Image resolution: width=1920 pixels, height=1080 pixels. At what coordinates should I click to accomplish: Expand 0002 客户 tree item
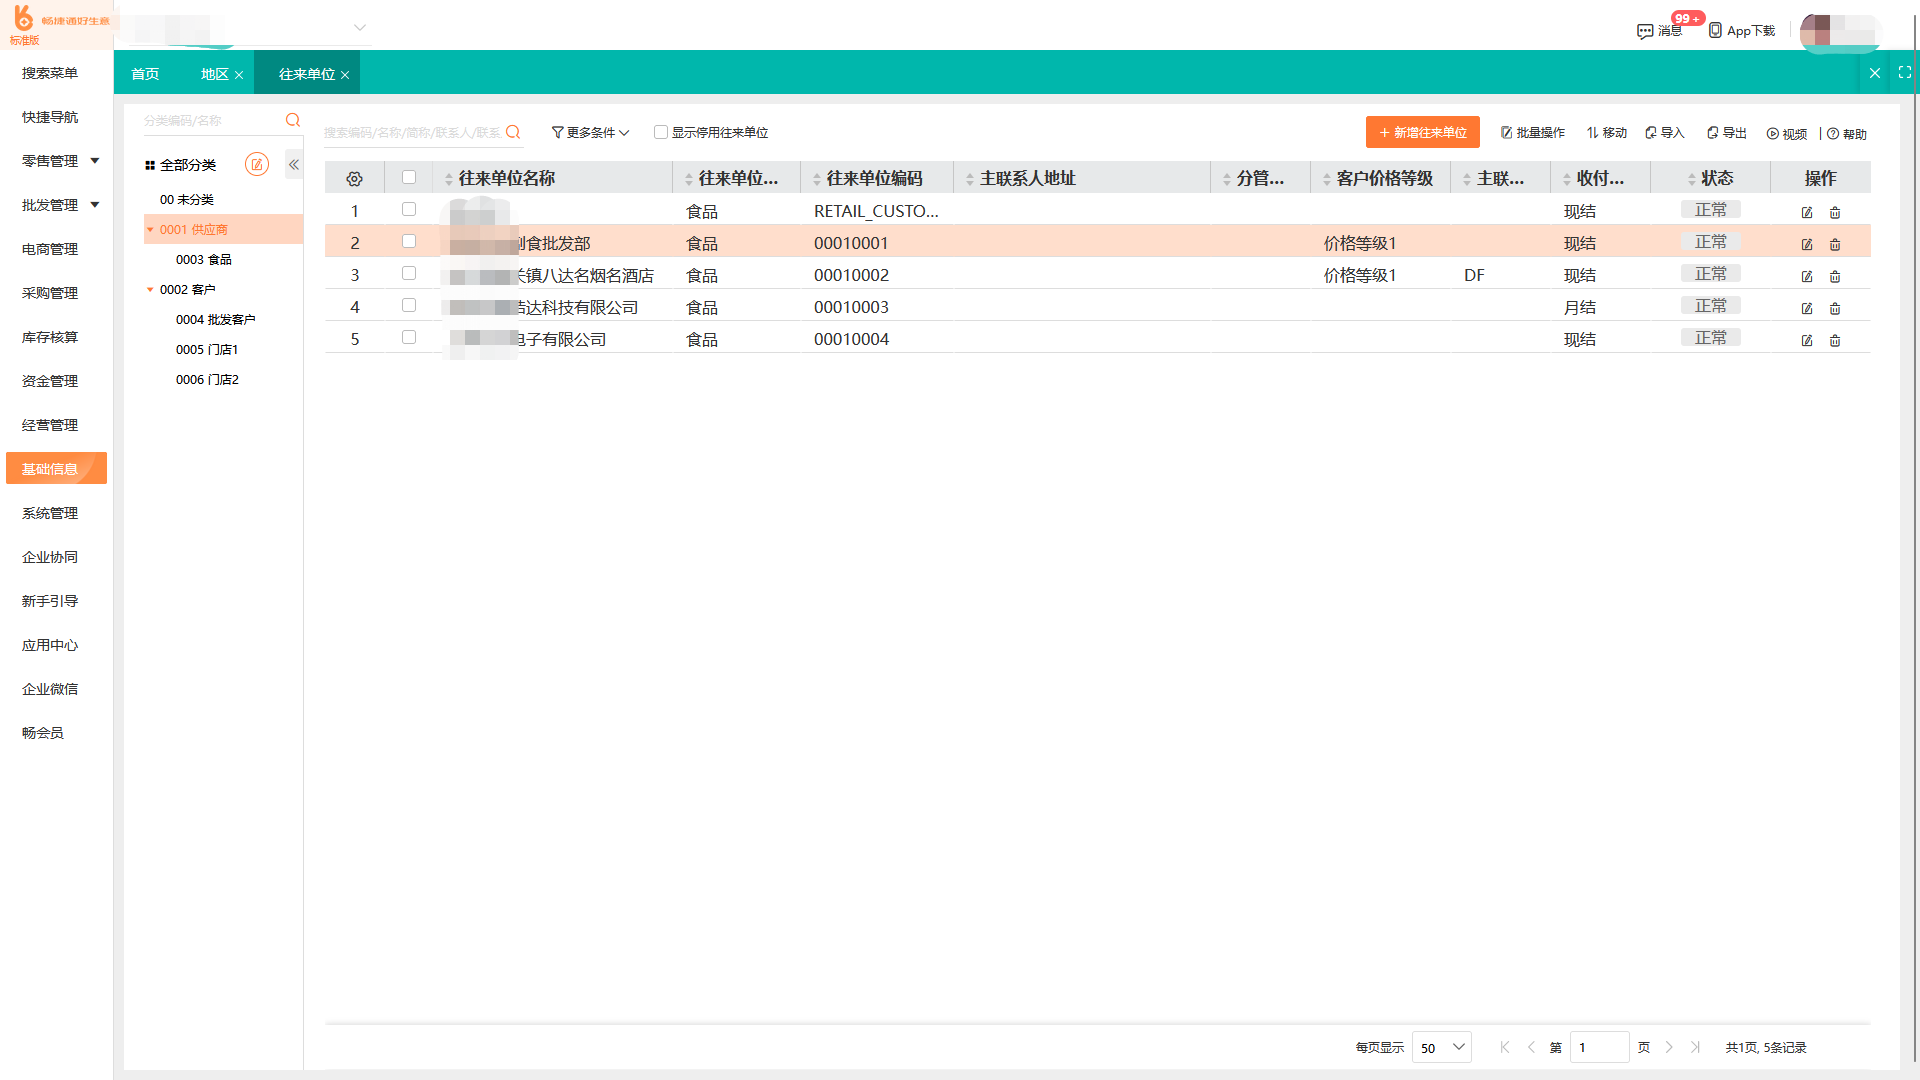point(149,289)
